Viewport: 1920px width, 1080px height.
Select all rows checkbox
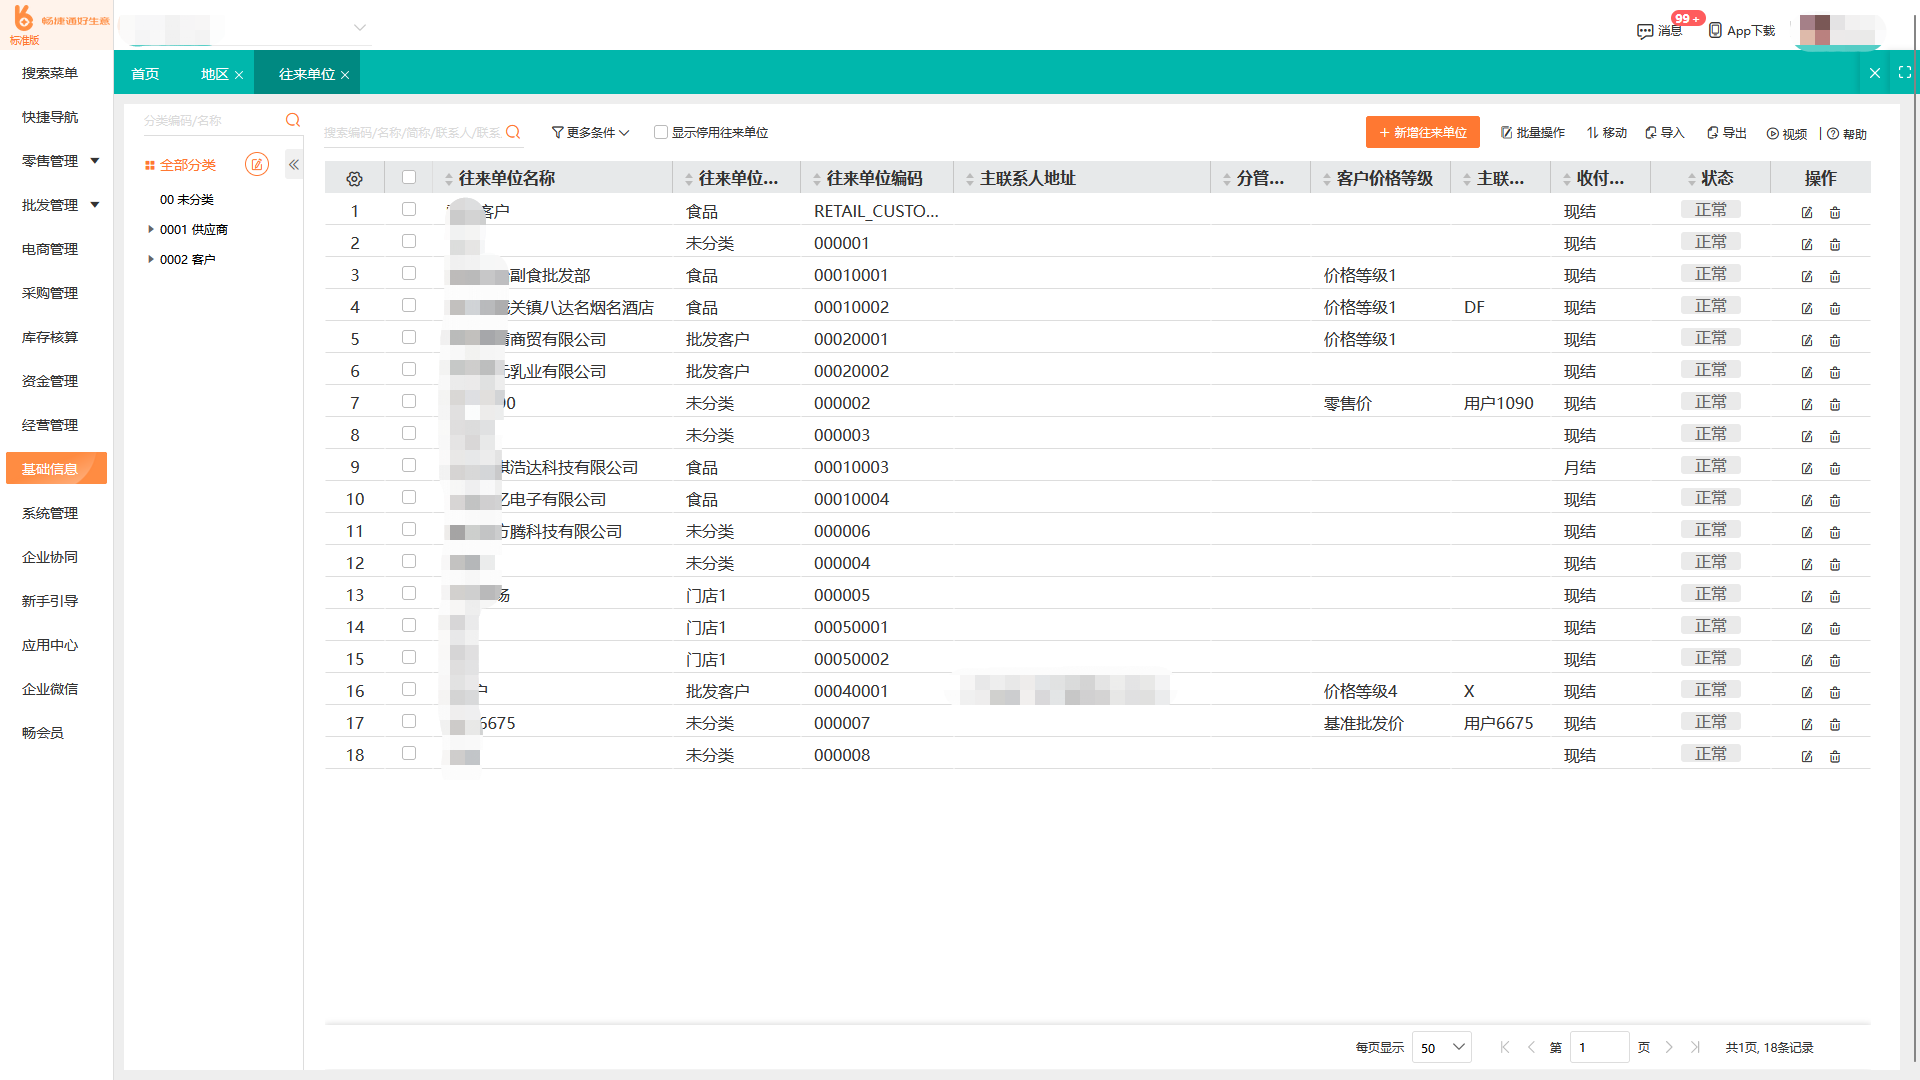pos(410,177)
